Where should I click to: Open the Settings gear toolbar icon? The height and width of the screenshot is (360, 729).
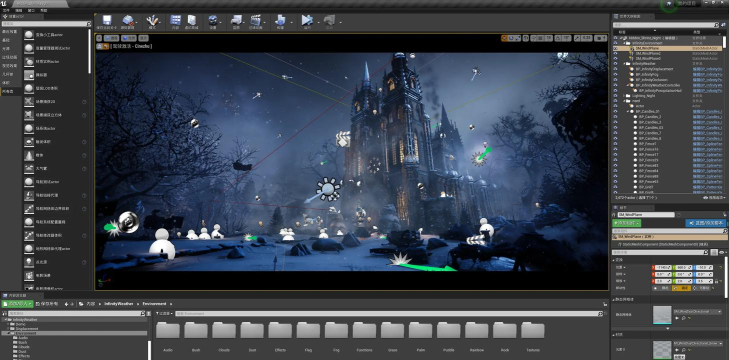(x=213, y=20)
